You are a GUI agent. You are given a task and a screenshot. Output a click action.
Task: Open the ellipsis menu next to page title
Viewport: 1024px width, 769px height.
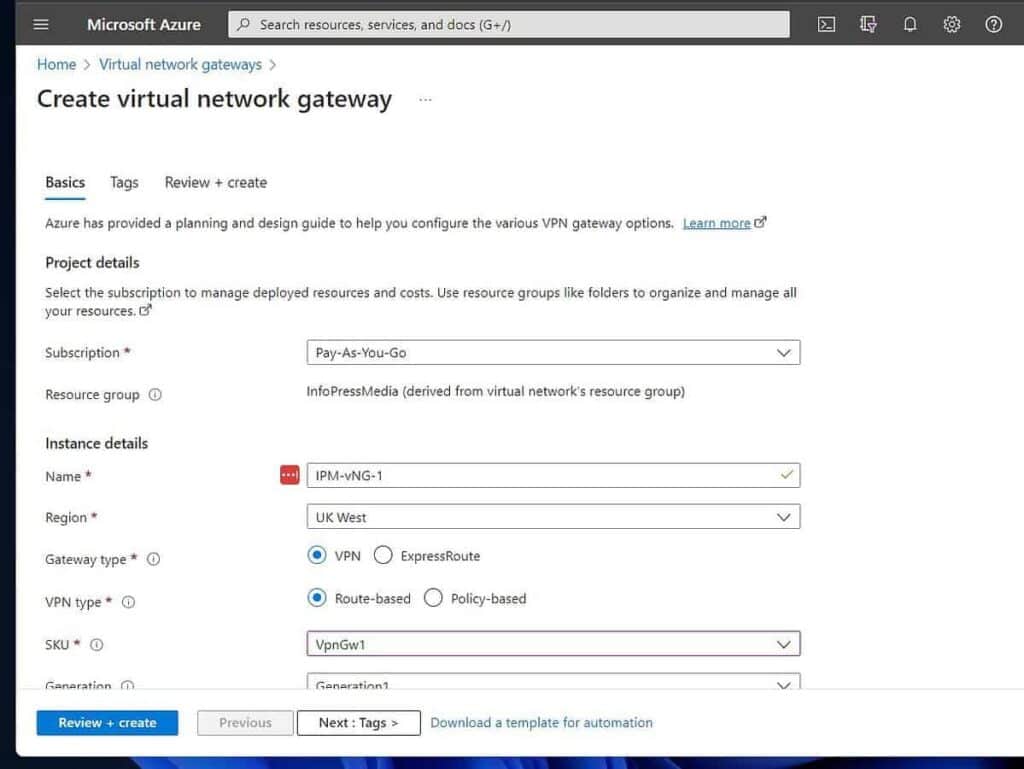pyautogui.click(x=425, y=100)
